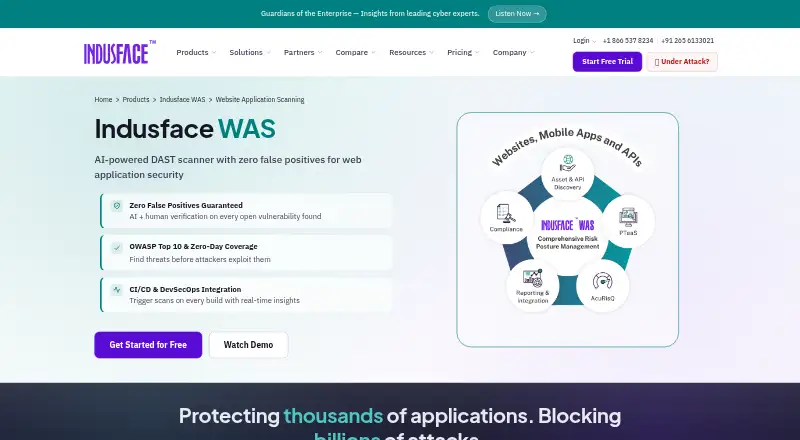Click the Under Attack? button
The height and width of the screenshot is (440, 800).
[x=682, y=62]
